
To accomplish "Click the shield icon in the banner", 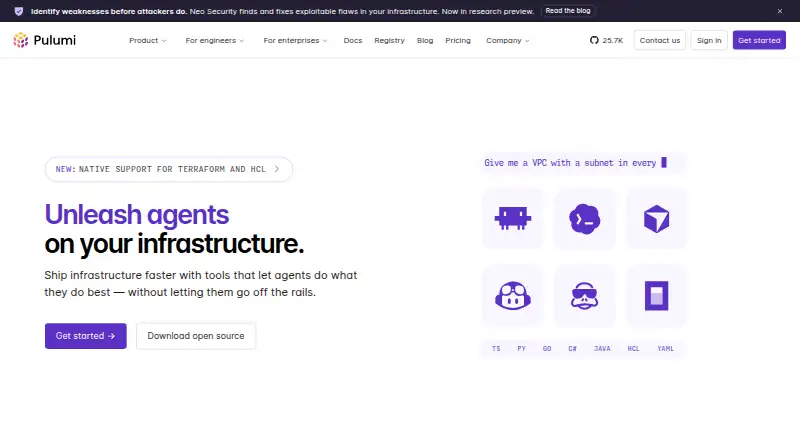I will (19, 11).
